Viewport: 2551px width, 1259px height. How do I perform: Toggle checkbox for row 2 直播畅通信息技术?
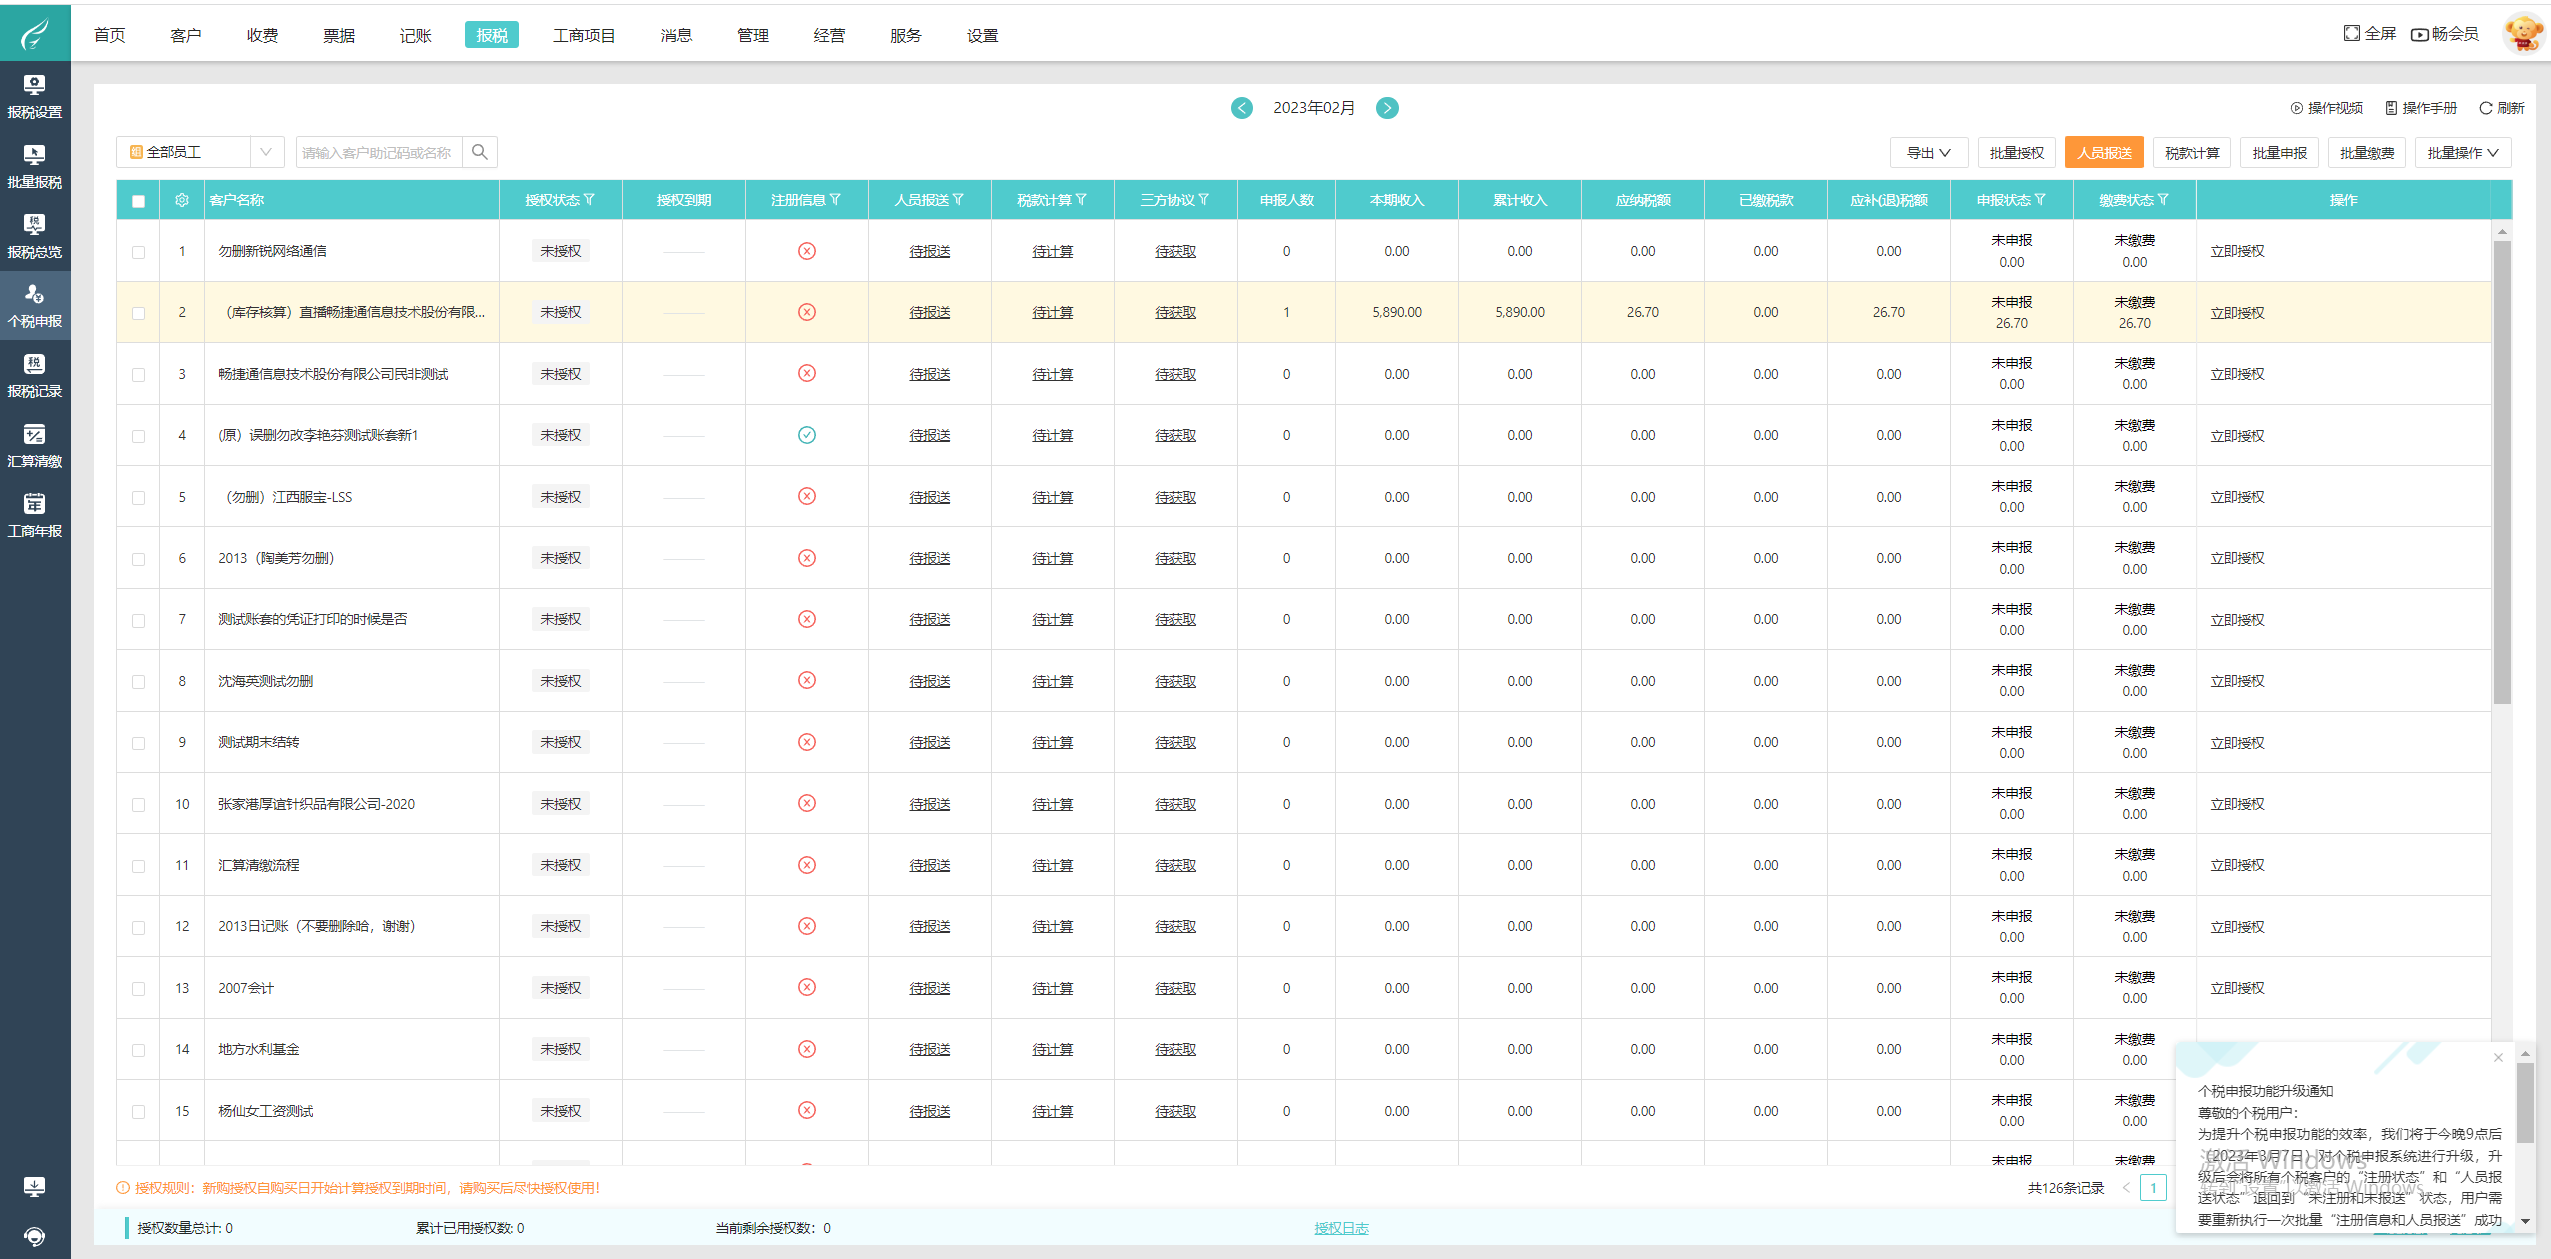tap(138, 312)
